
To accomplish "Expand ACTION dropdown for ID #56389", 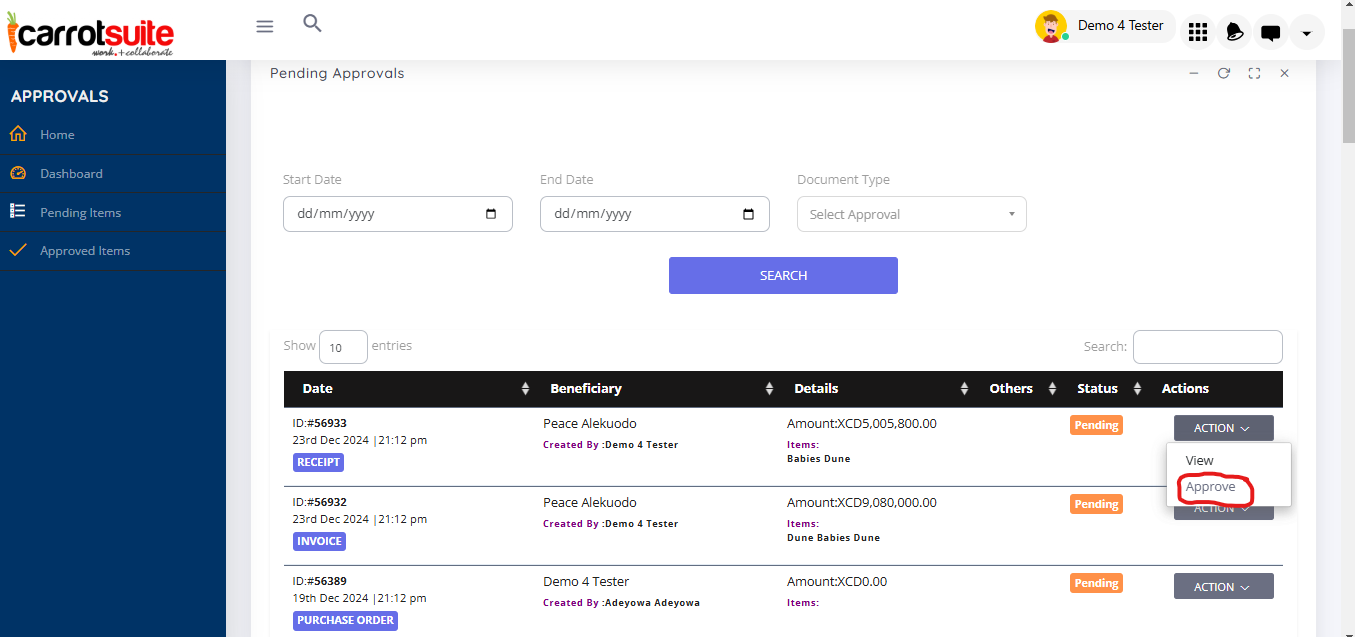I will [x=1223, y=586].
